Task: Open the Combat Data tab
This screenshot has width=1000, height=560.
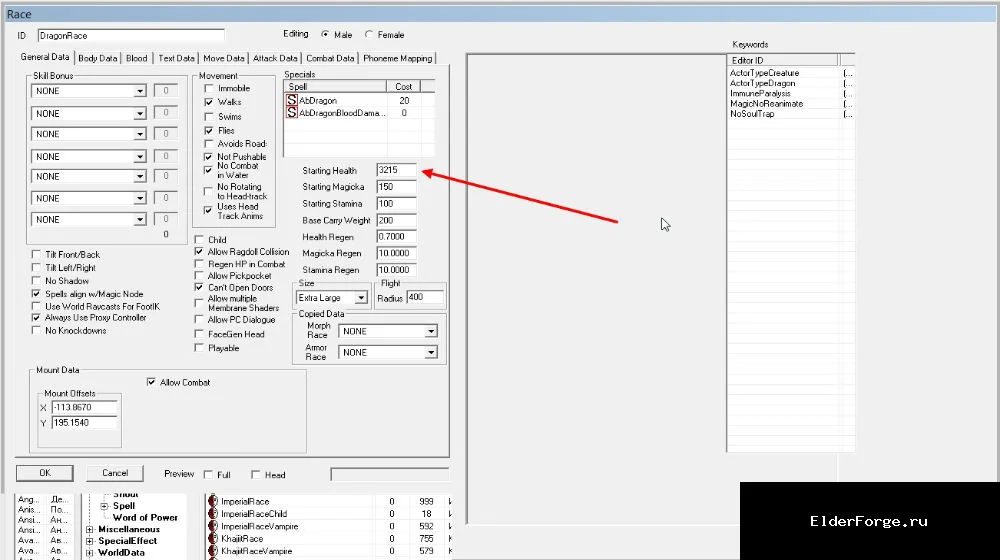Action: coord(330,58)
